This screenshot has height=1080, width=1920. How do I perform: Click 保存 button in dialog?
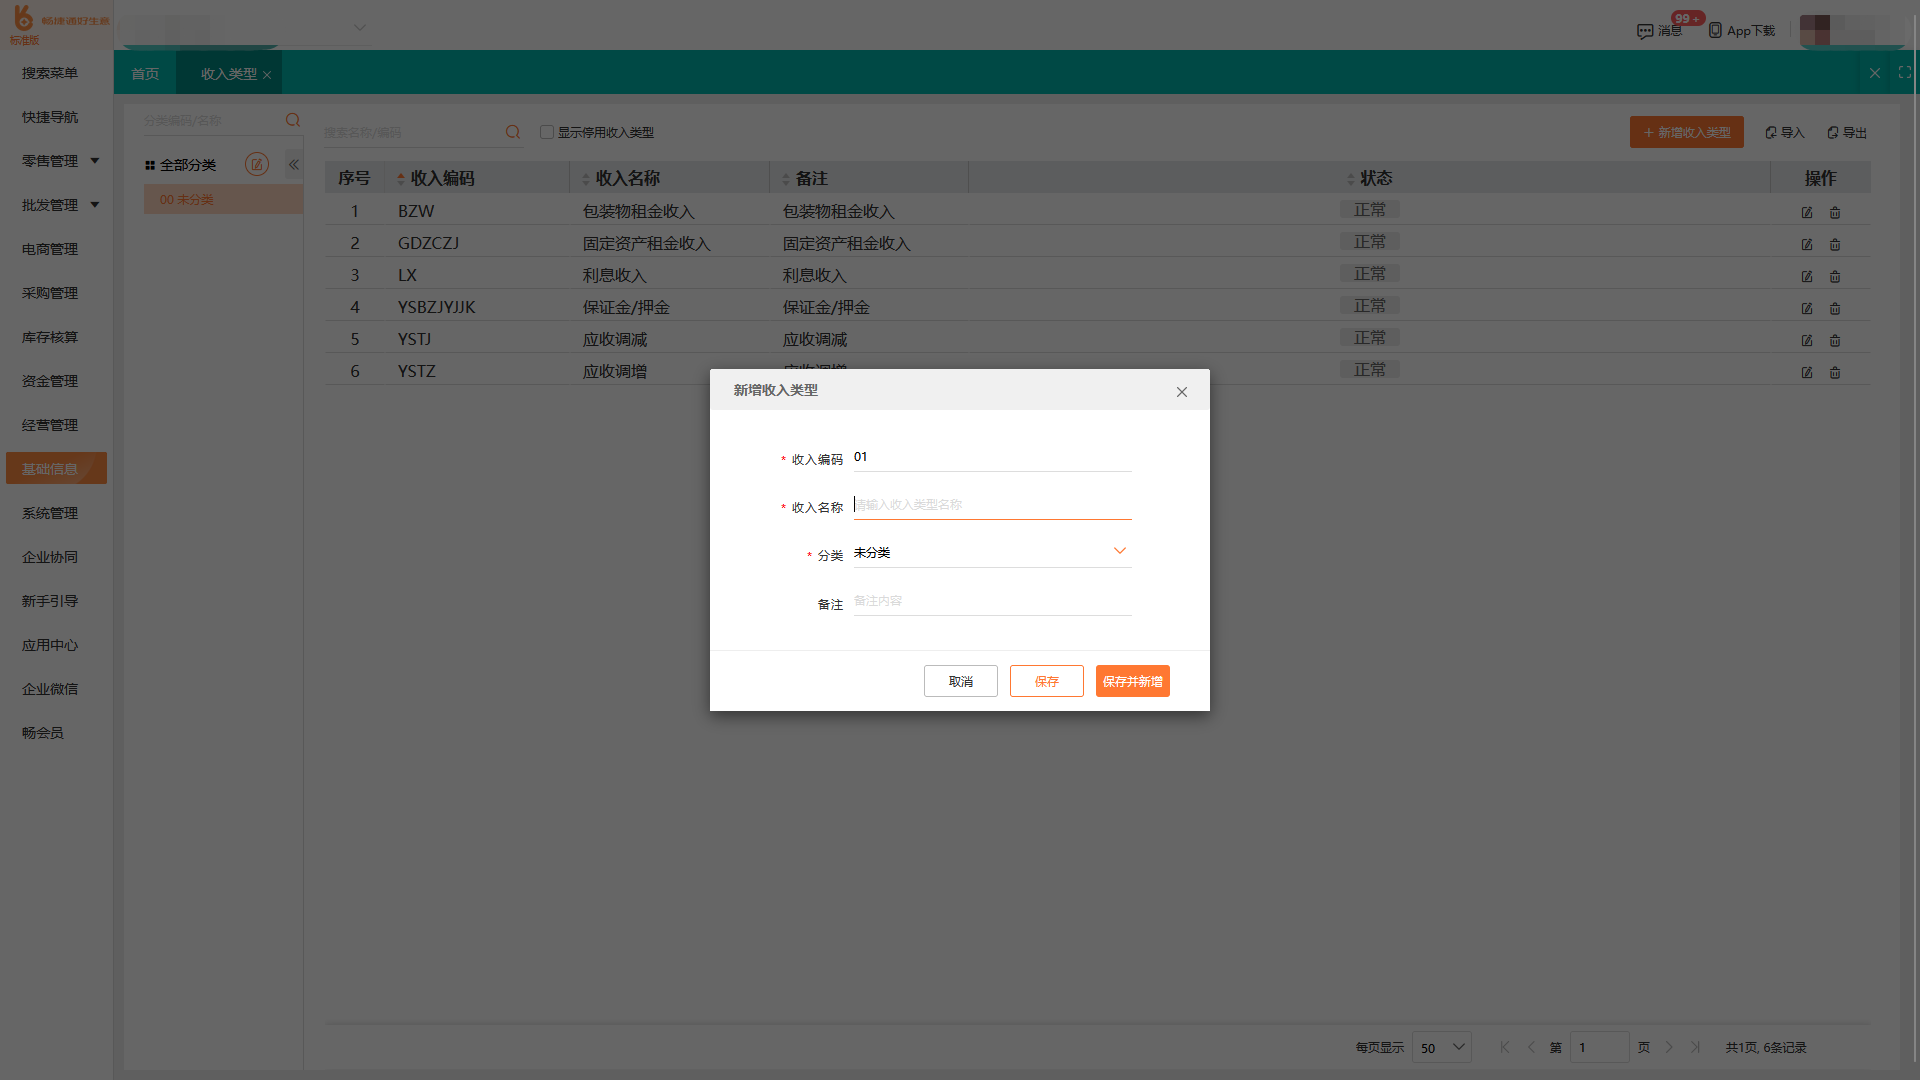click(x=1047, y=680)
